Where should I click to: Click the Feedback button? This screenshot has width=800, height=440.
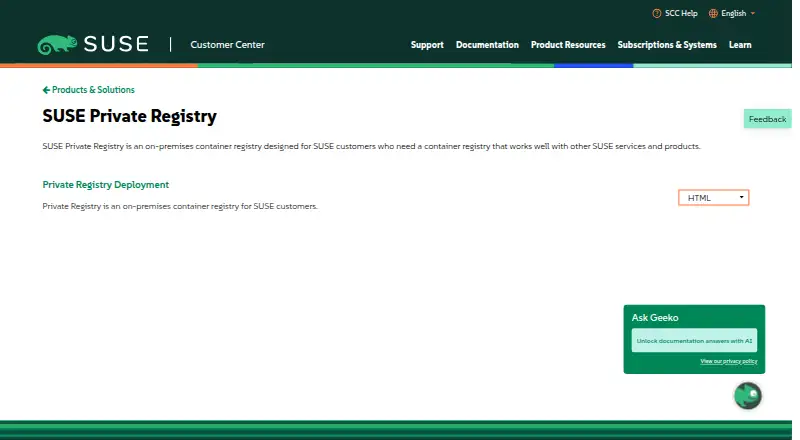(x=767, y=119)
